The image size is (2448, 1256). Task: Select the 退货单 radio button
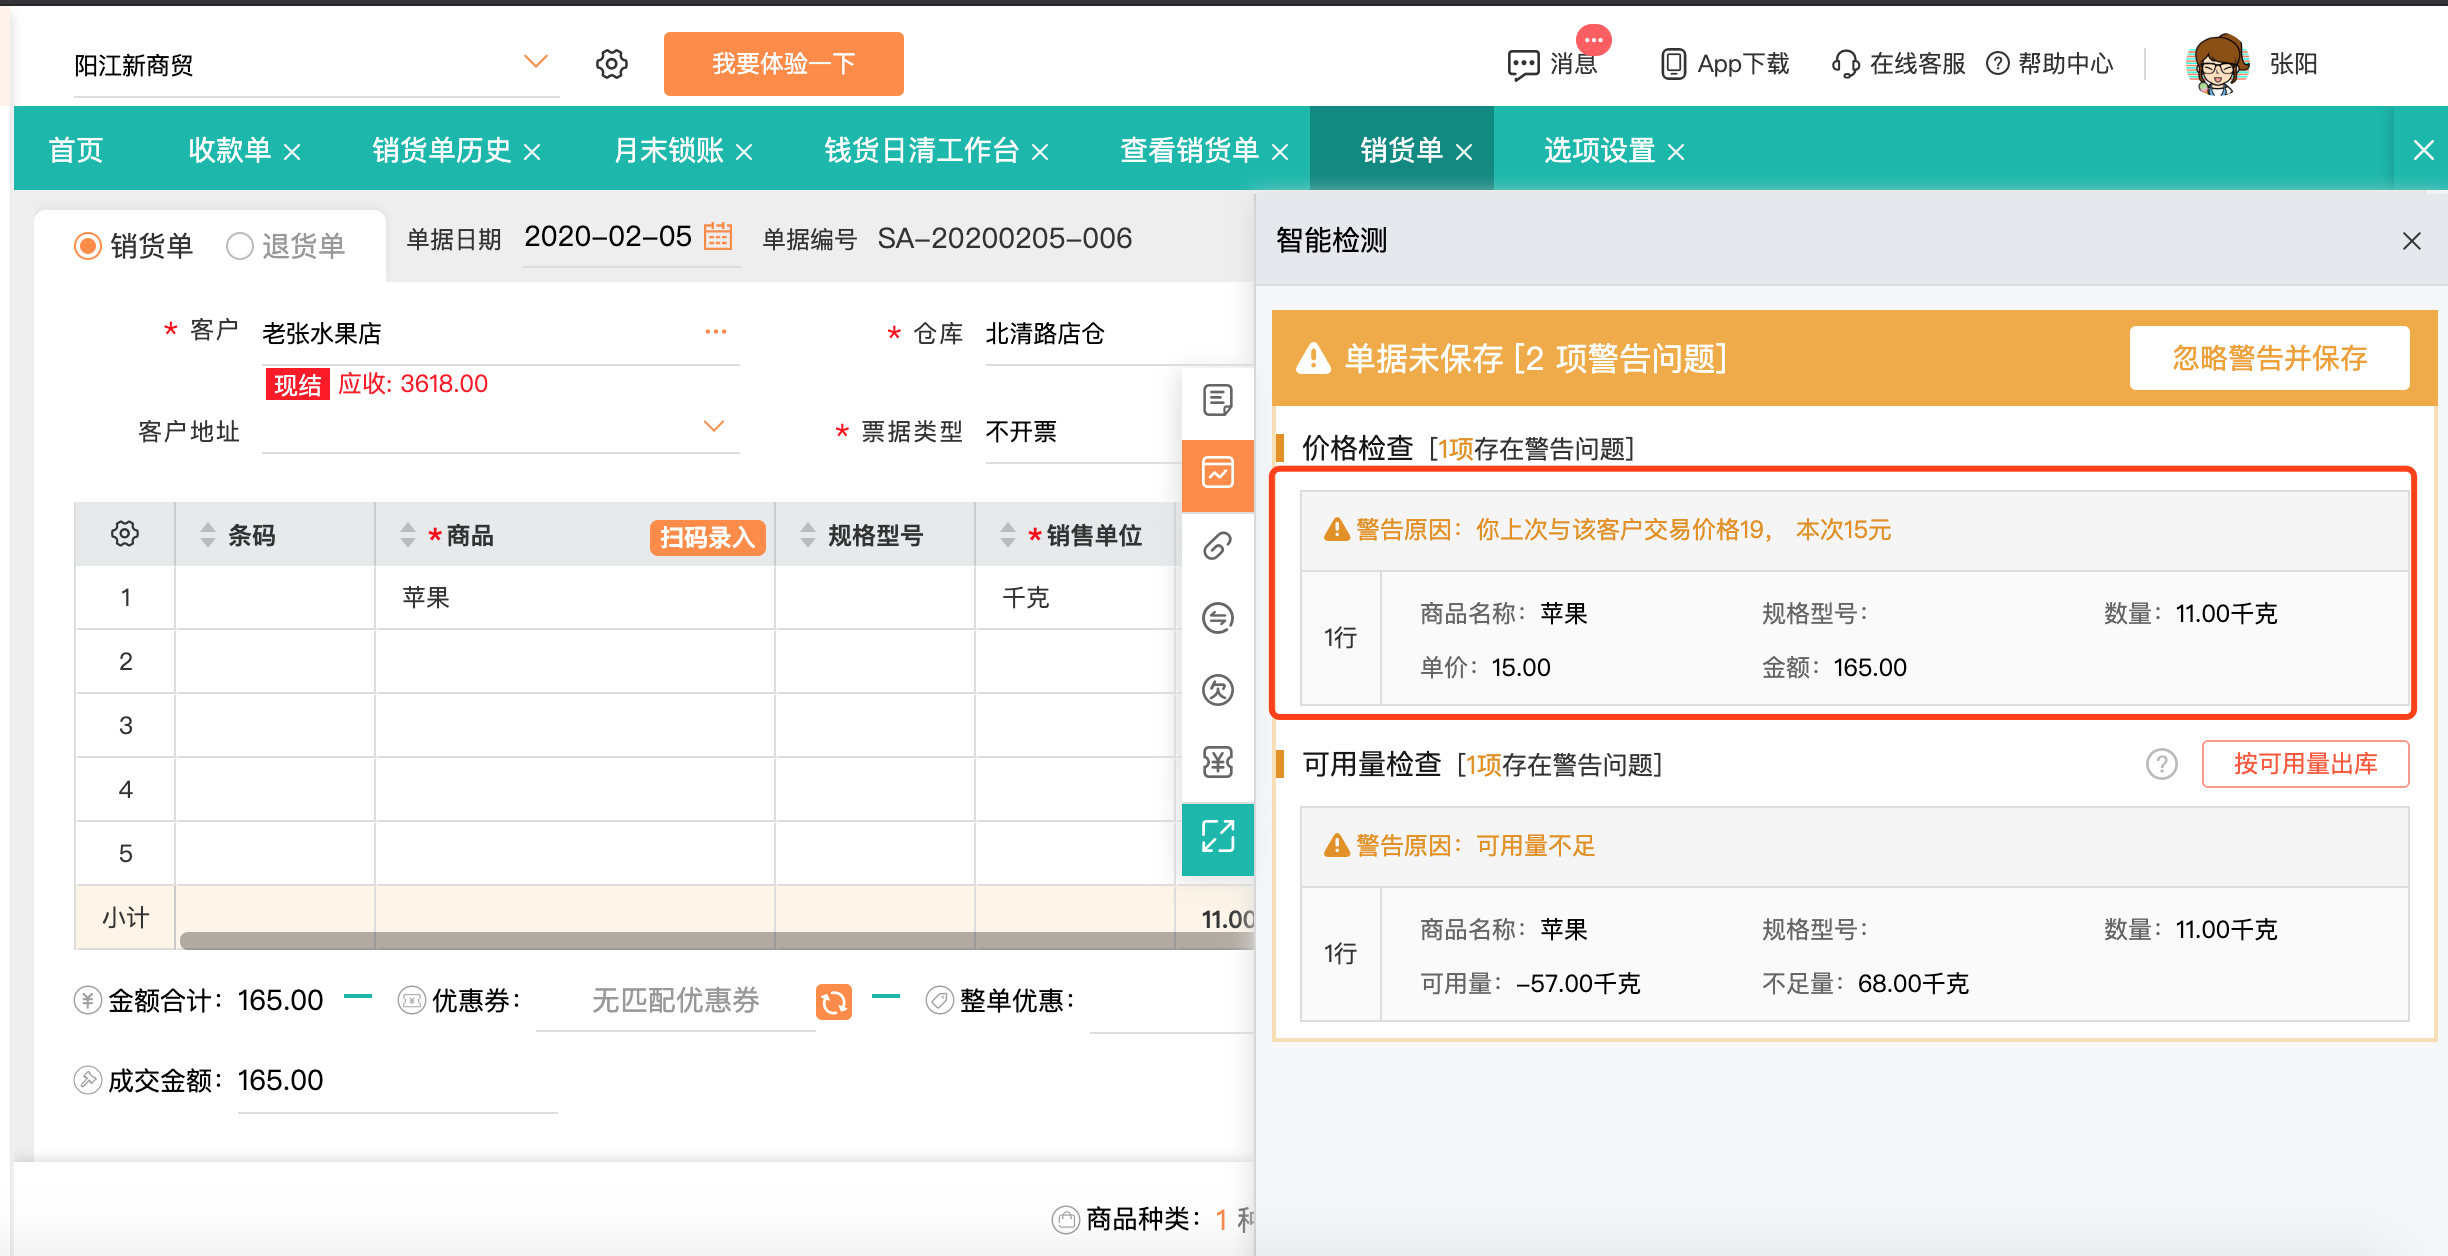[245, 248]
